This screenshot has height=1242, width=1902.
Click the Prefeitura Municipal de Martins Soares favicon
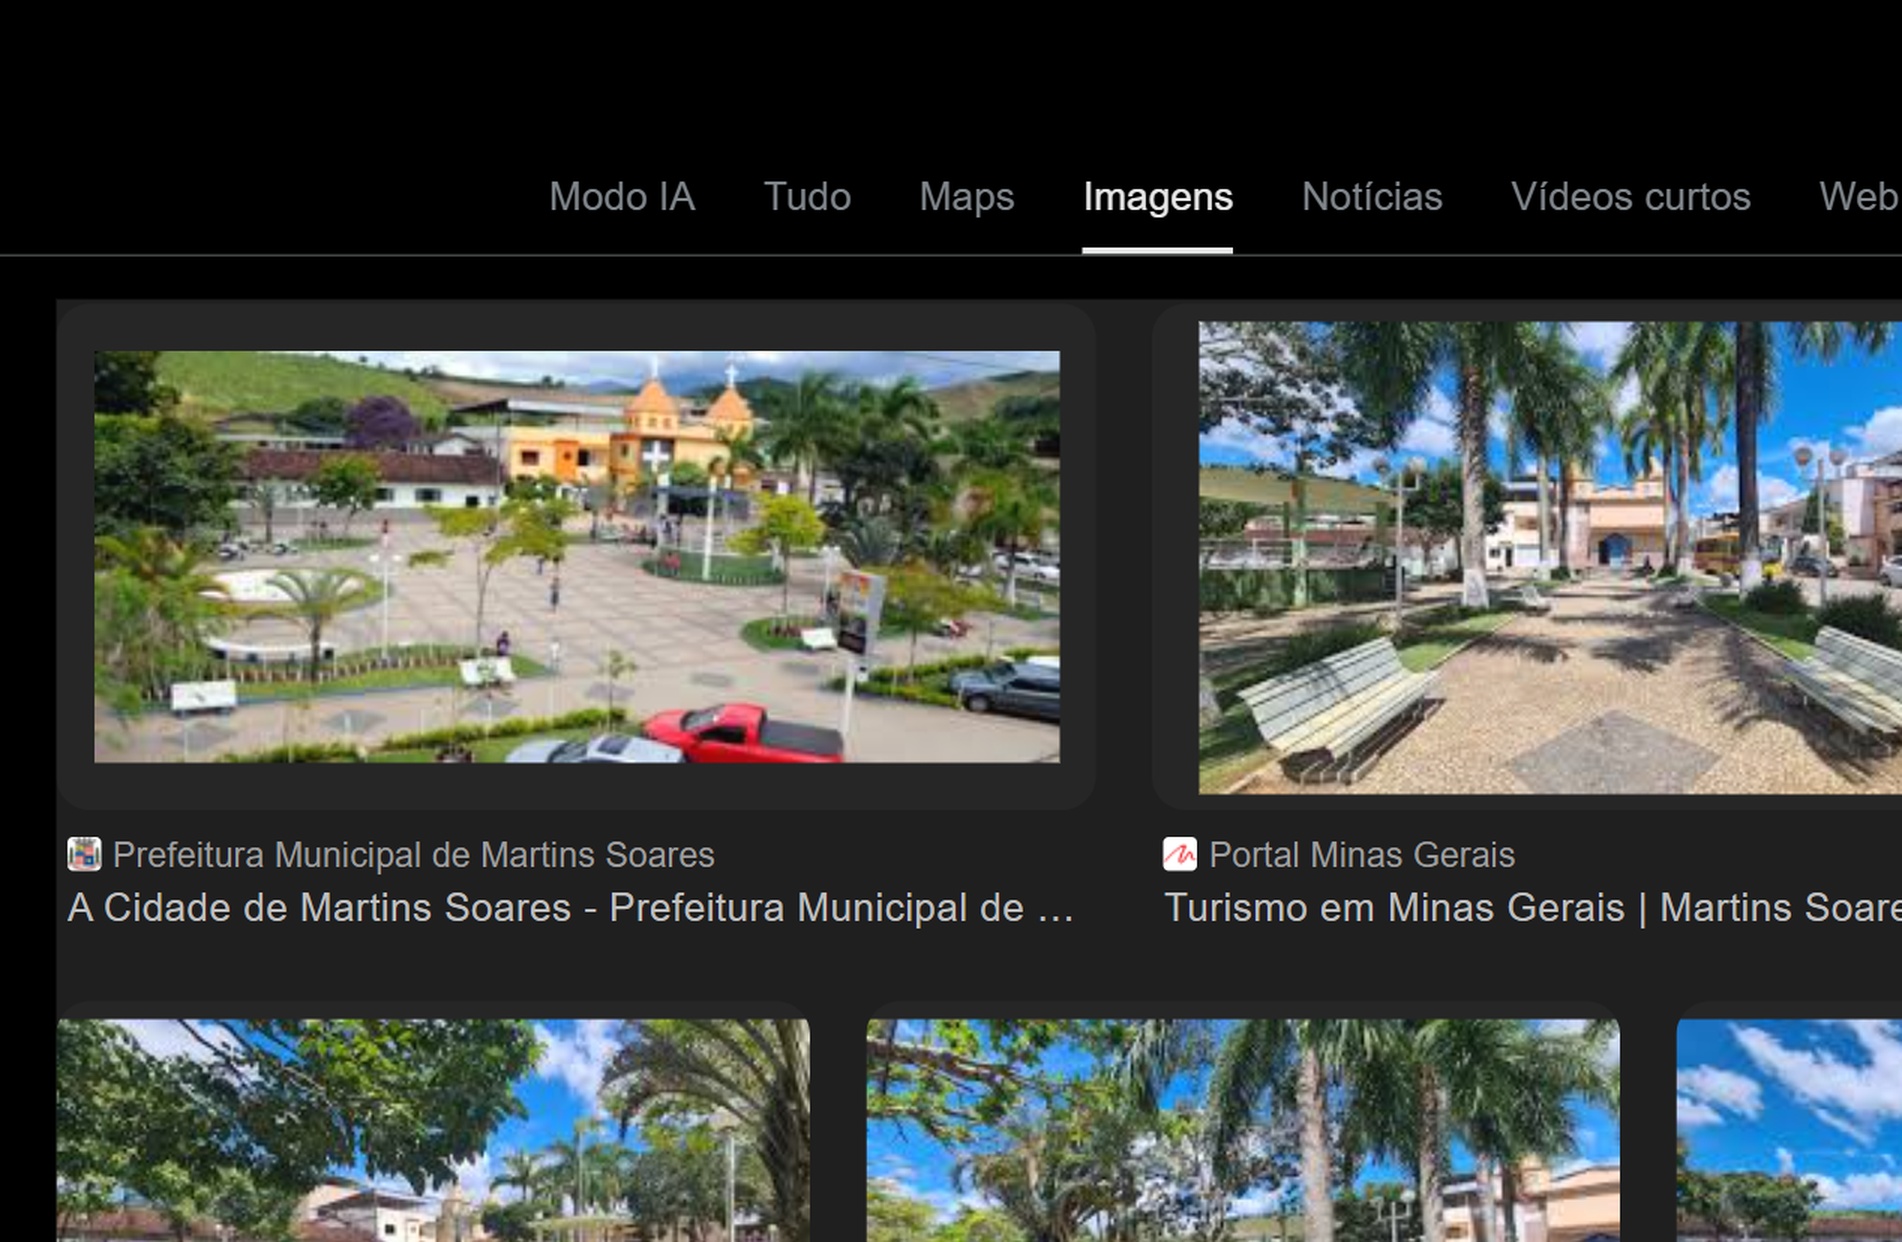tap(84, 854)
